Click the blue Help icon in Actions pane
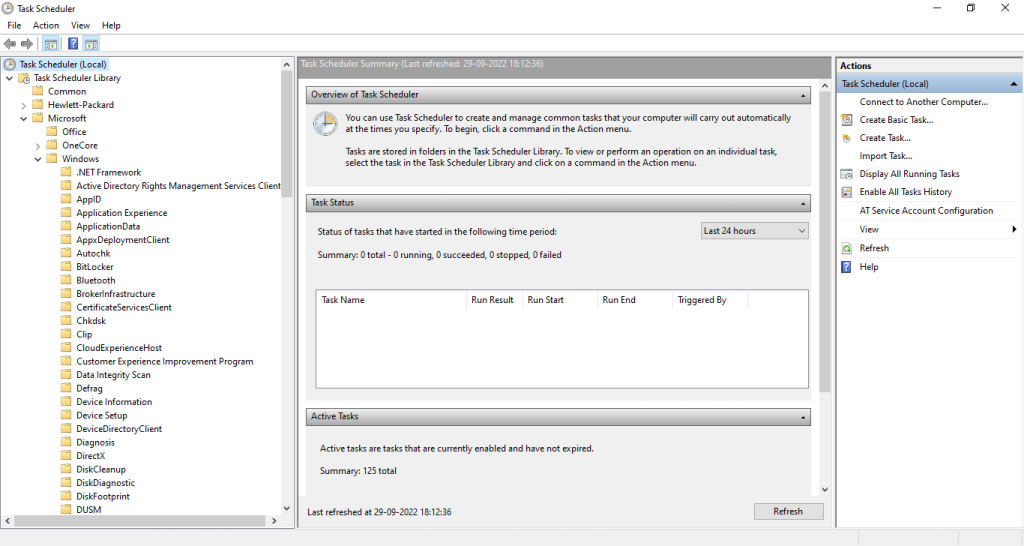The height and width of the screenshot is (546, 1024). pos(846,266)
